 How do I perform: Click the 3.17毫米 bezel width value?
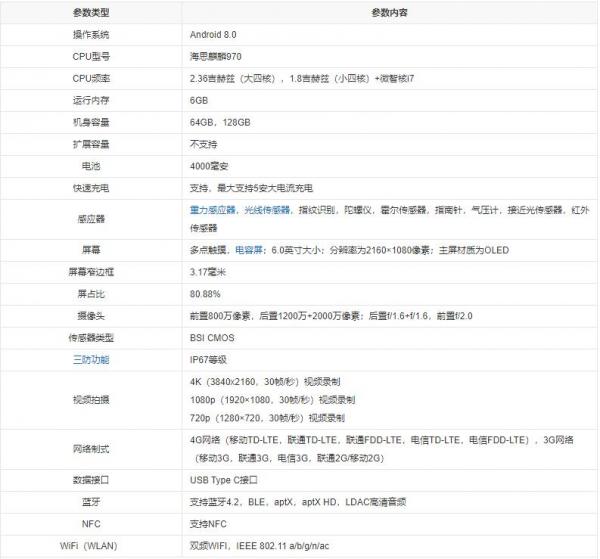pyautogui.click(x=209, y=271)
